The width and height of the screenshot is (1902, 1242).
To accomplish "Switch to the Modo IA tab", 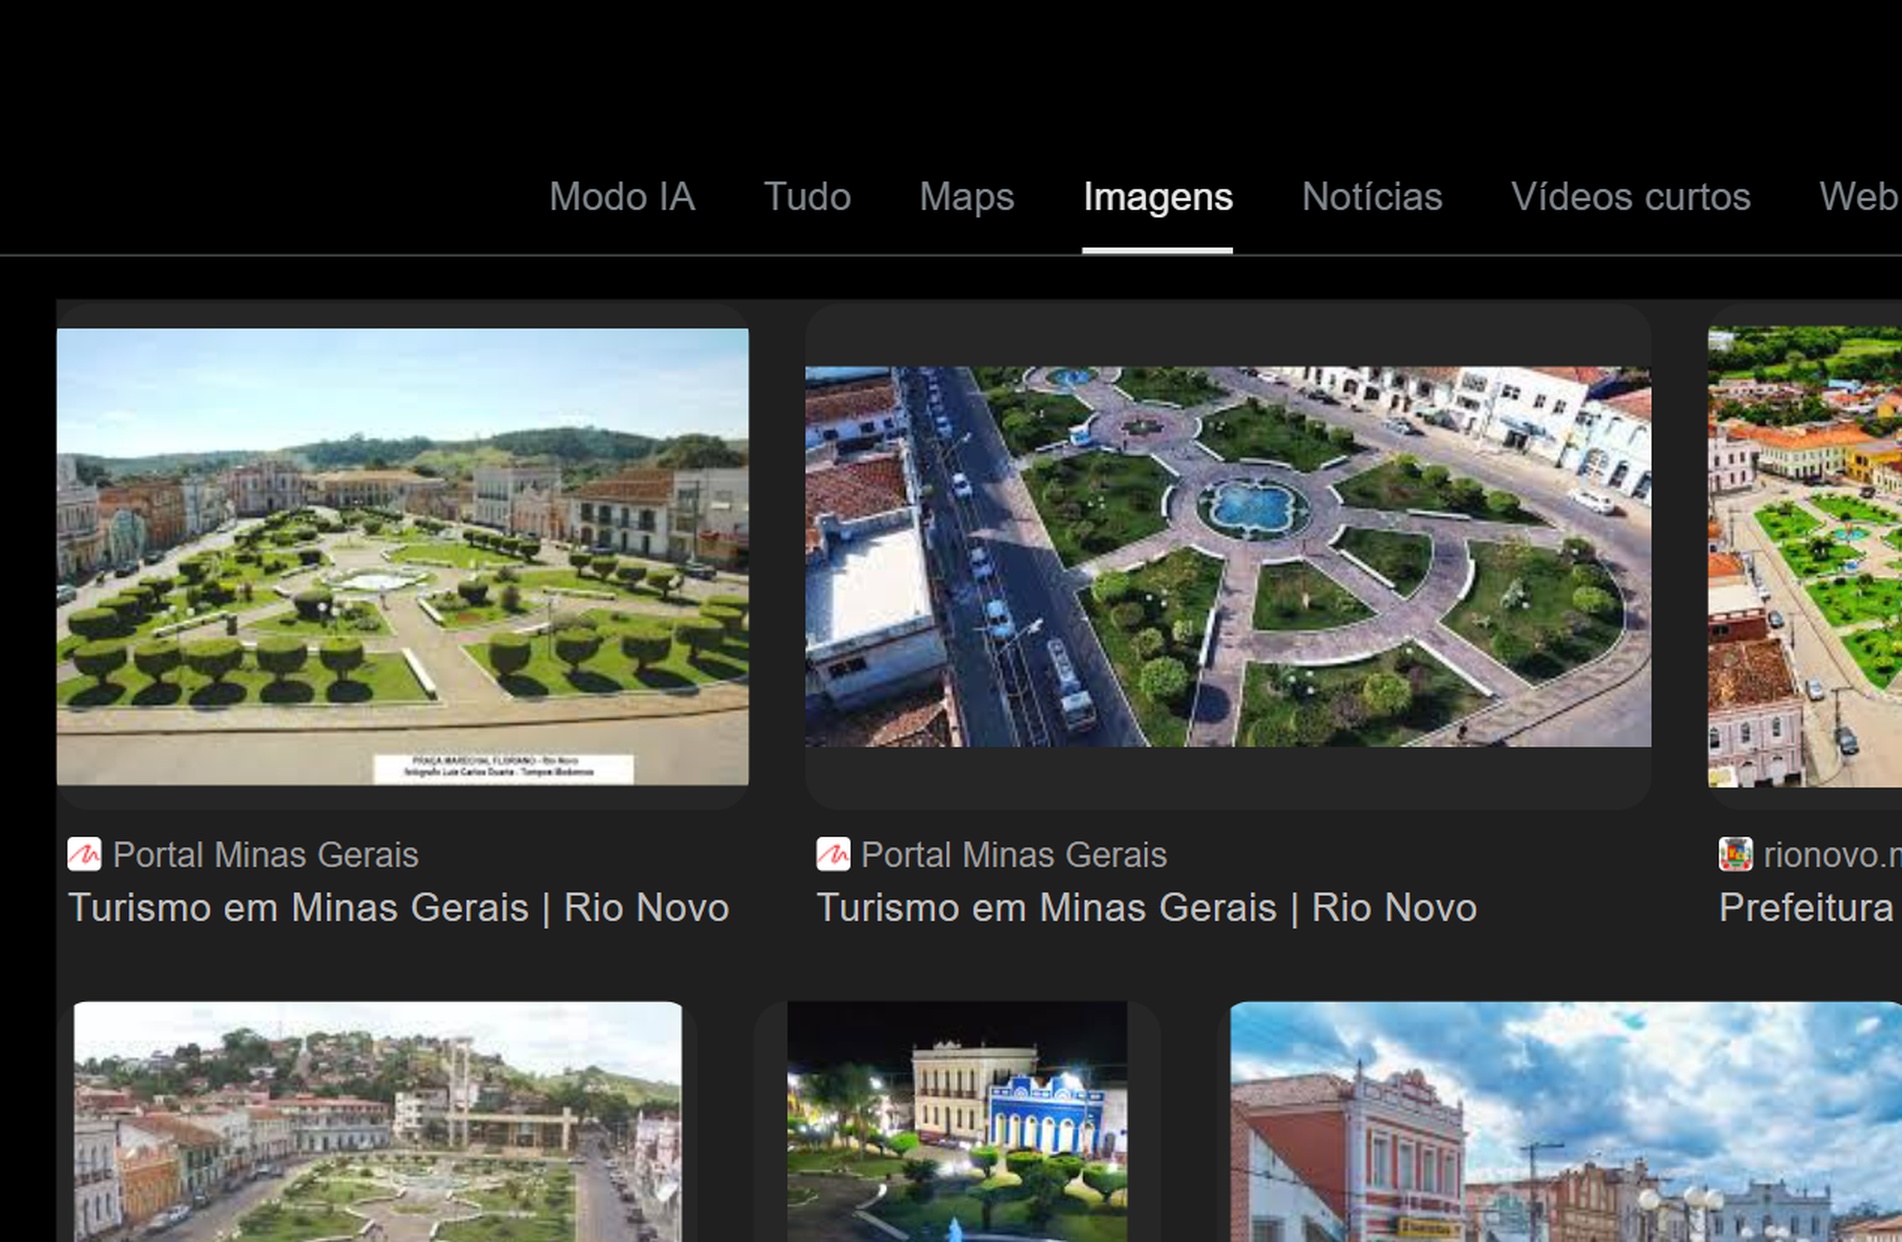I will click(x=621, y=197).
